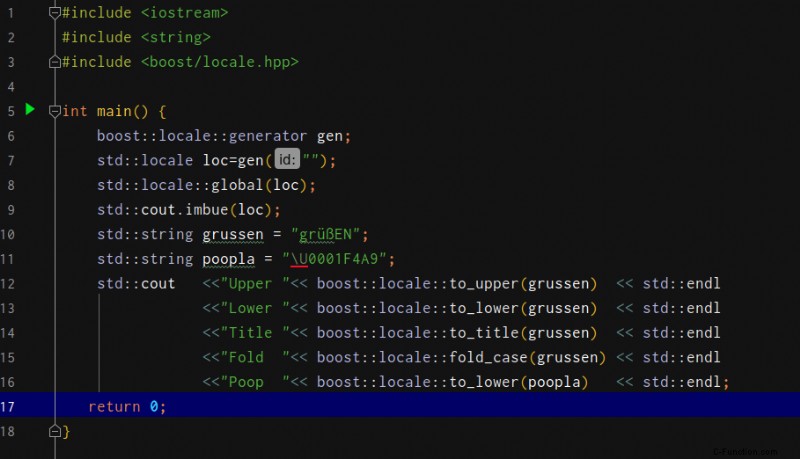Click the green run arrow beside main
The width and height of the screenshot is (800, 459).
click(30, 109)
